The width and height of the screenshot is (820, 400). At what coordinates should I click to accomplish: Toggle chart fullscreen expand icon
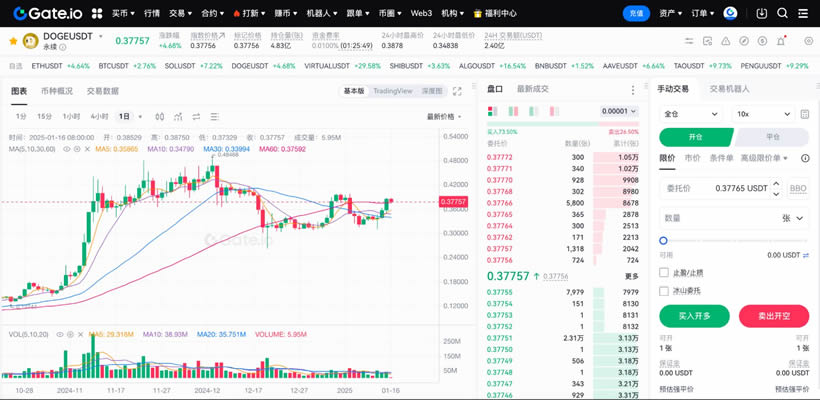tap(457, 91)
